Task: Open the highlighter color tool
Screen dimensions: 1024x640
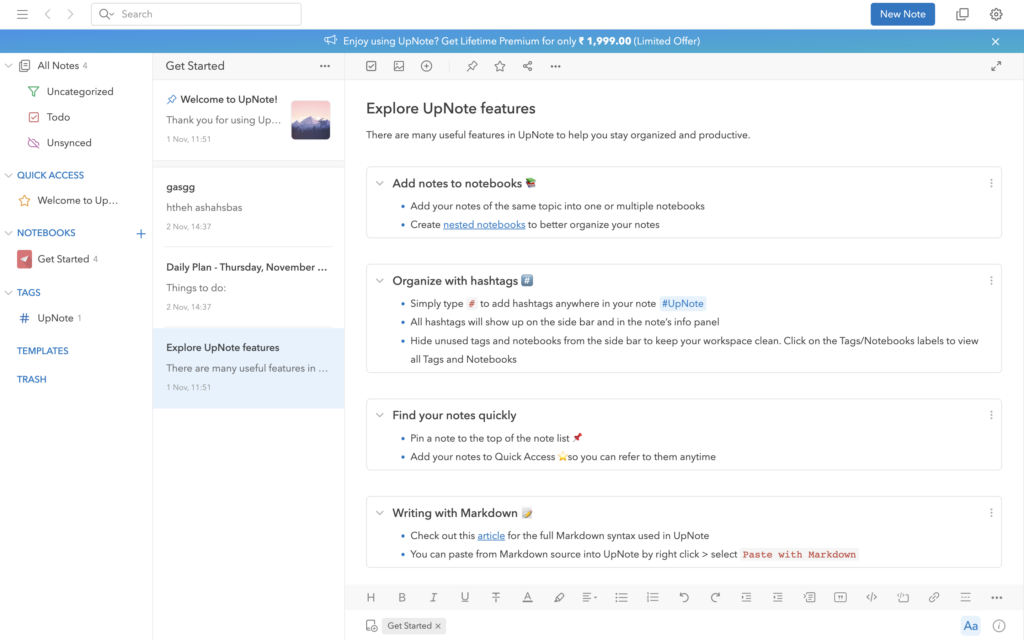Action: [558, 598]
